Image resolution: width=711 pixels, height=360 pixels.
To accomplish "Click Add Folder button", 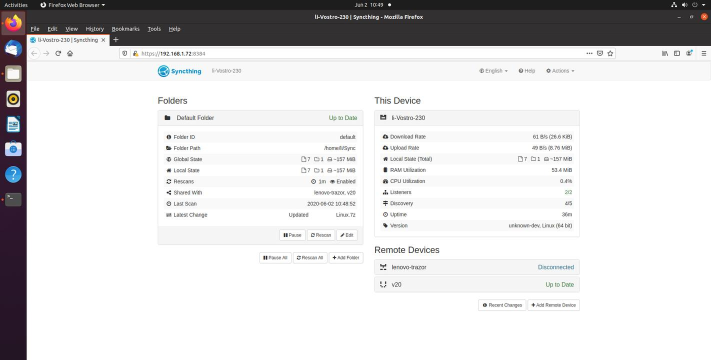I will click(346, 258).
